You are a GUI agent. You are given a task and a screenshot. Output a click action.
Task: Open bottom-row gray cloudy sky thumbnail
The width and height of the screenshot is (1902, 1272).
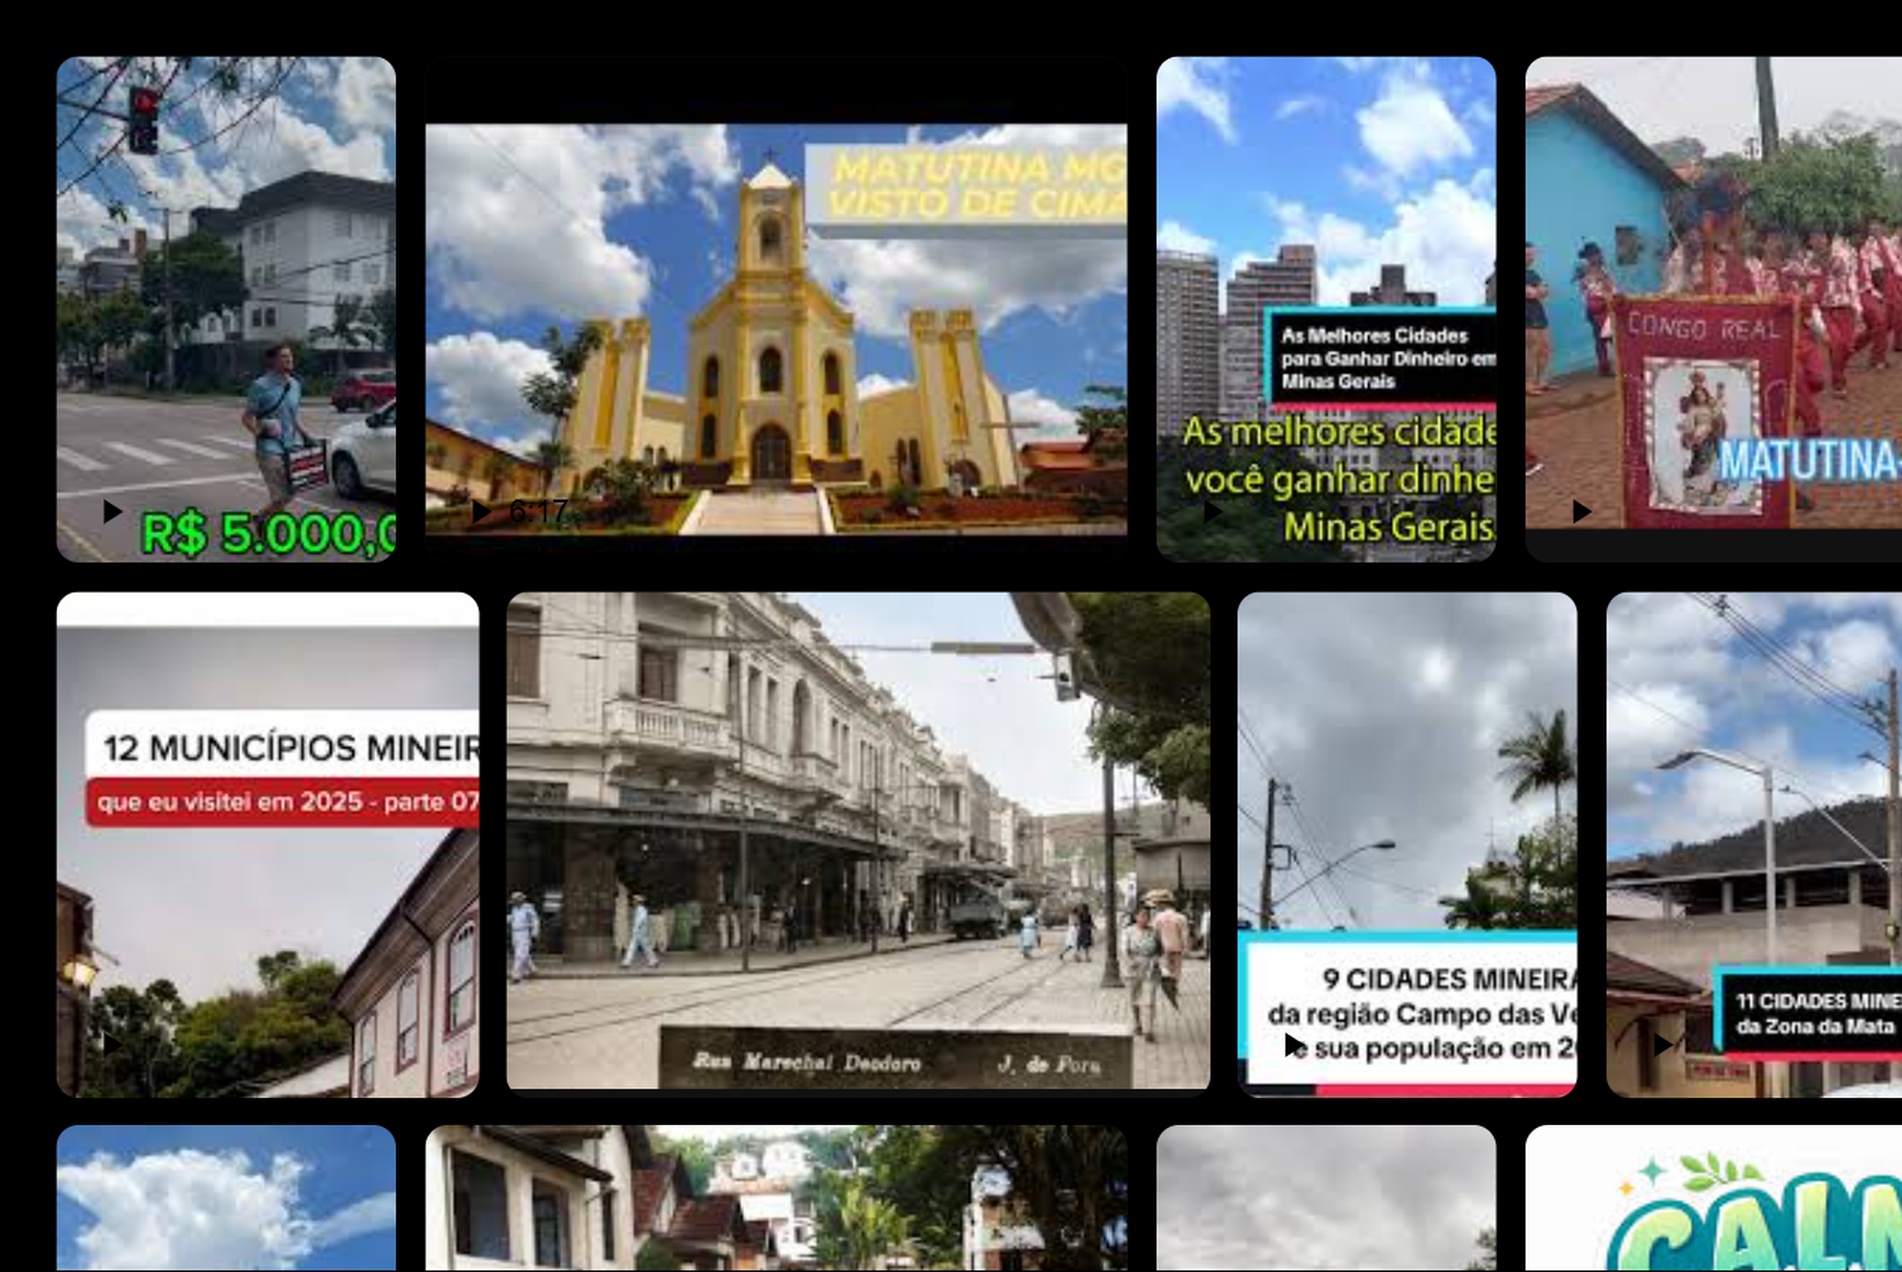click(x=1326, y=1198)
